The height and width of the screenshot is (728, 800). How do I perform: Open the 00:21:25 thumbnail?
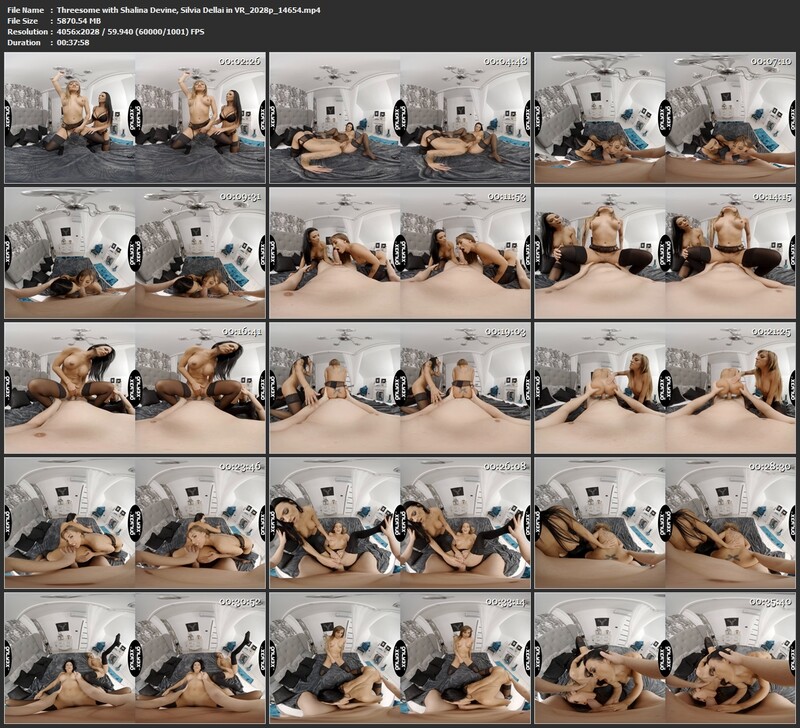click(664, 387)
